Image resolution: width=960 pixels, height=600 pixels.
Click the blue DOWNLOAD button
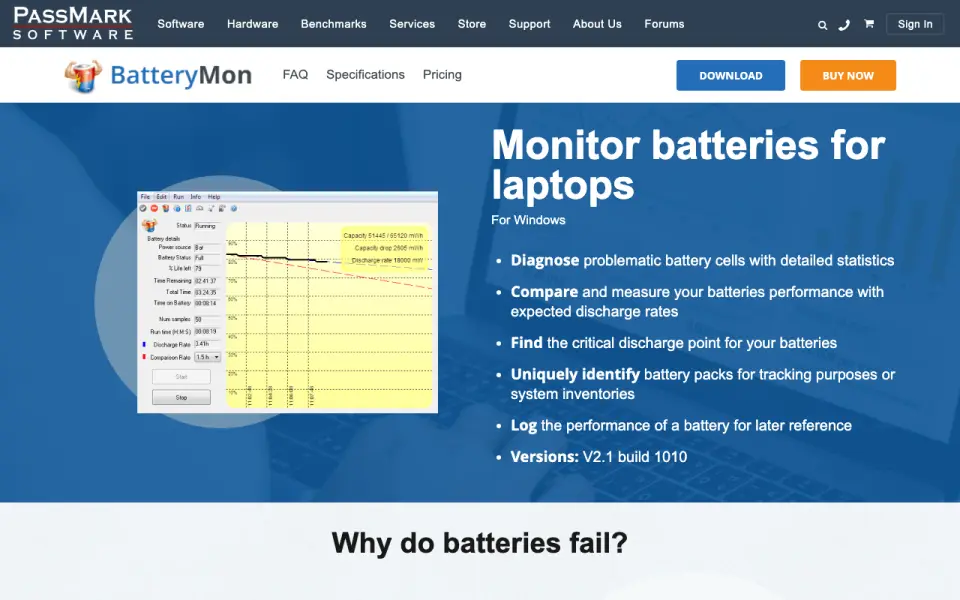[730, 75]
